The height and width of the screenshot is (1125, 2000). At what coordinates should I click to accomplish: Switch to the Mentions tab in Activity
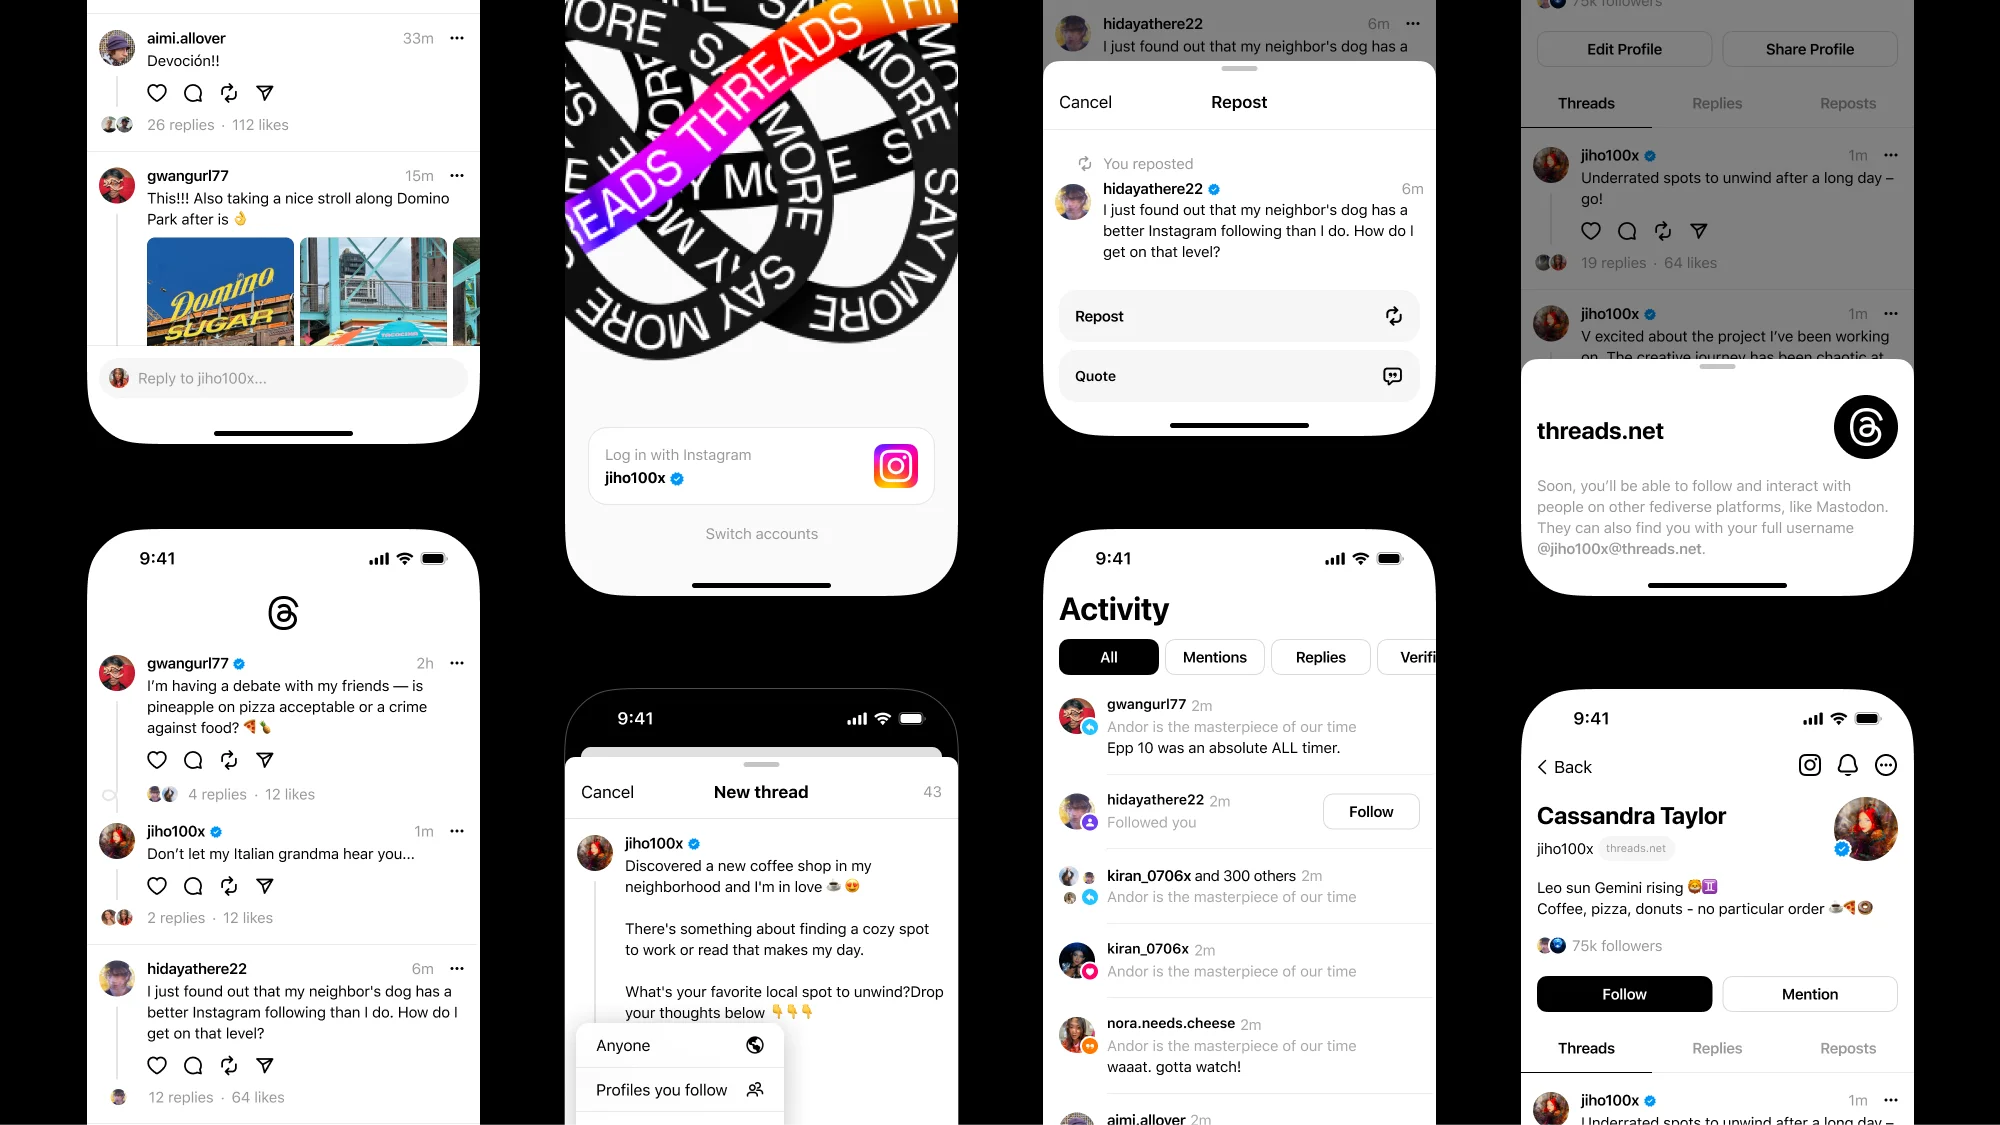[x=1214, y=657]
